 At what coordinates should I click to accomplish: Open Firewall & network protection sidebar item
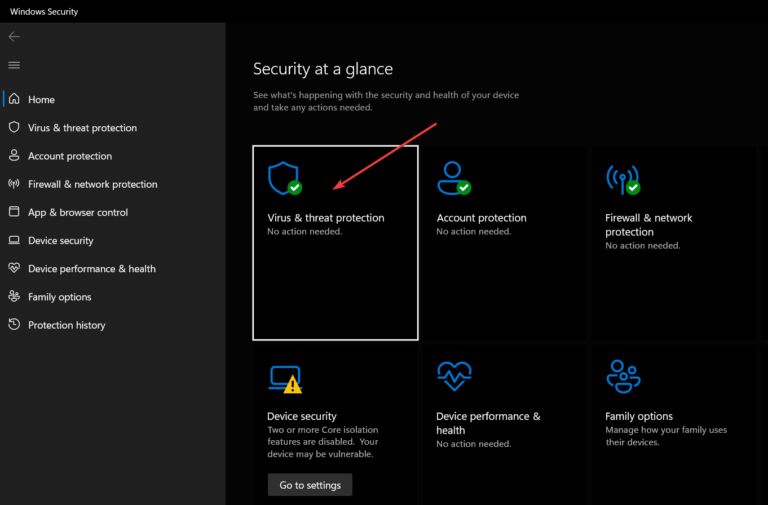coord(93,184)
